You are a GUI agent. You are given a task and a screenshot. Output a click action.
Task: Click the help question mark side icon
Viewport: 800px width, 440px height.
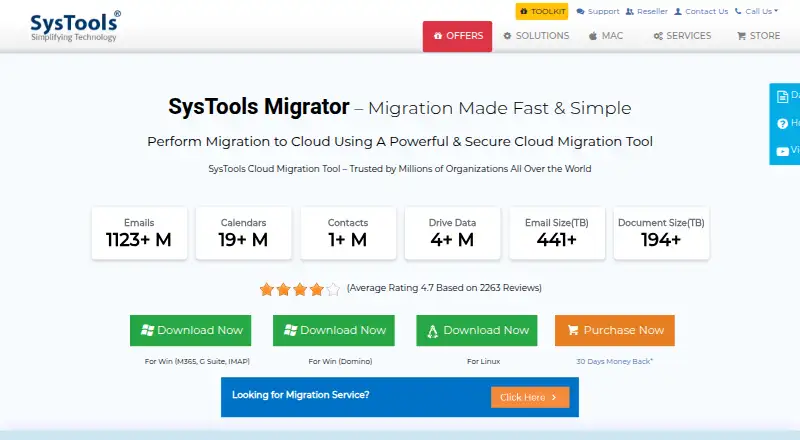click(782, 124)
